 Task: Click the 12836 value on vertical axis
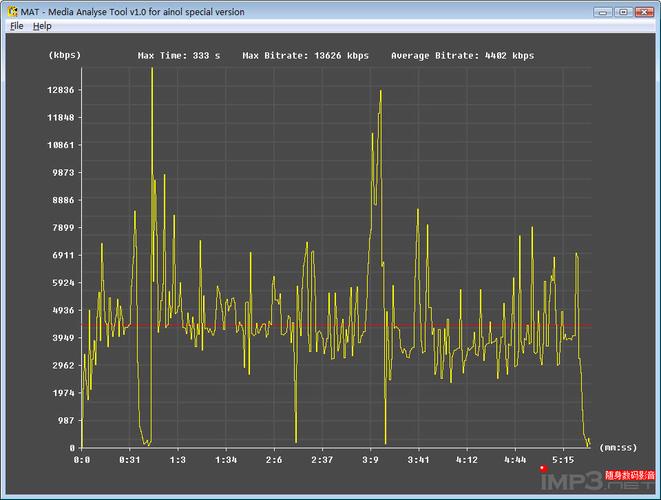[x=62, y=90]
